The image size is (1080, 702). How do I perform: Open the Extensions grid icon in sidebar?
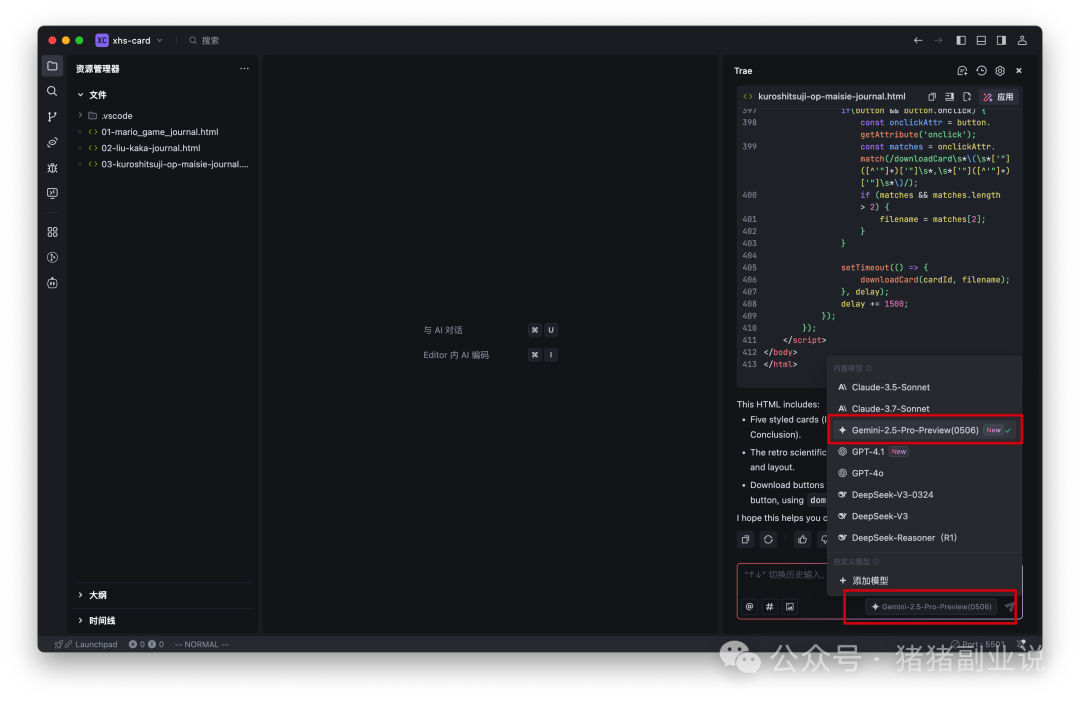tap(52, 232)
